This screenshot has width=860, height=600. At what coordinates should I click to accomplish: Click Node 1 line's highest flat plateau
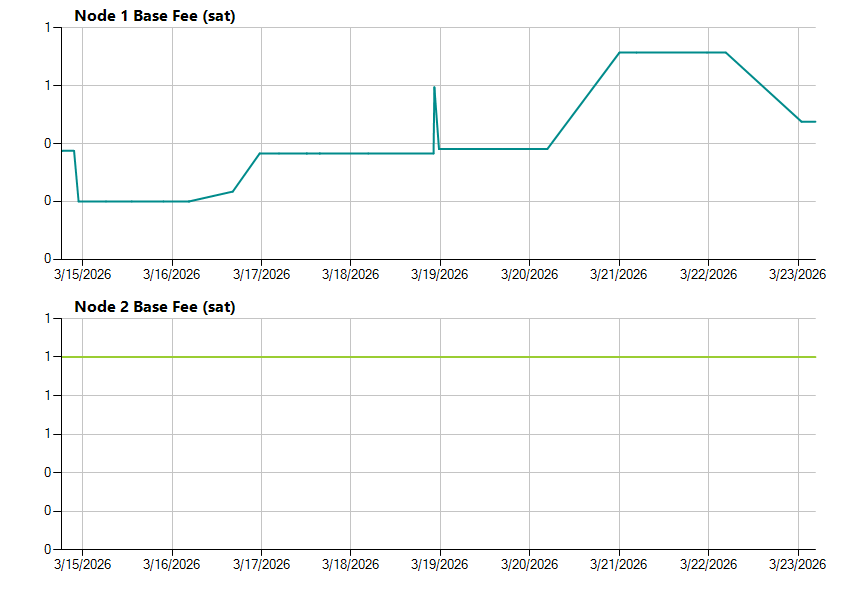tap(672, 52)
